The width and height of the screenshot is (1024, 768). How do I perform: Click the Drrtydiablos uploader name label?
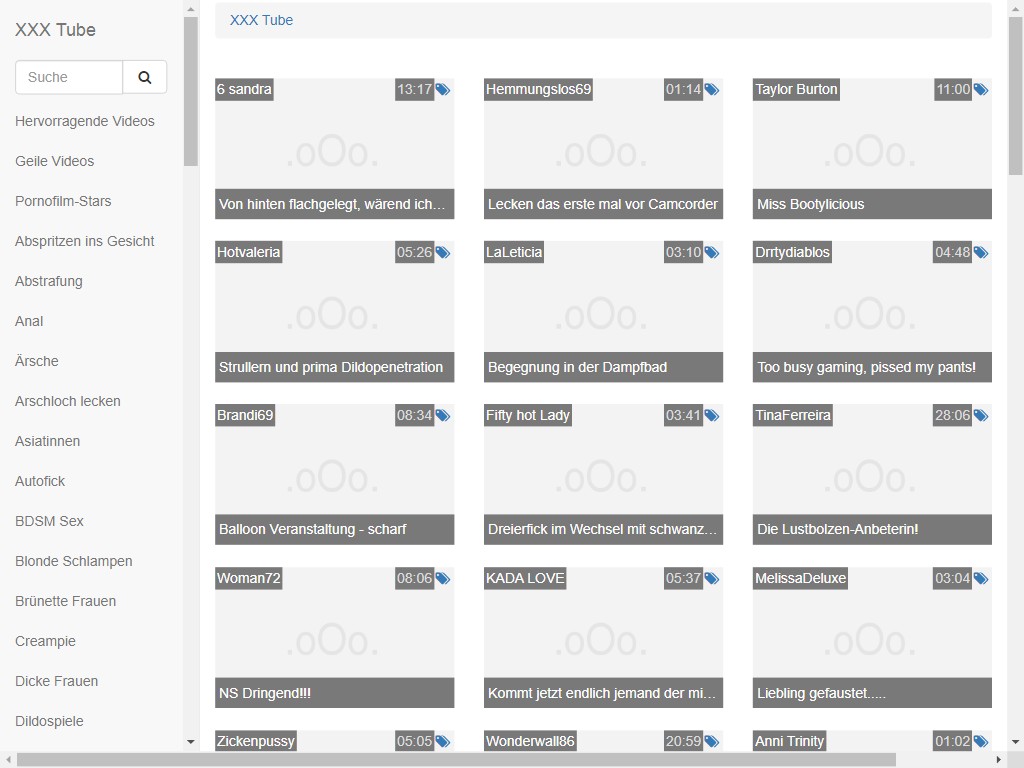tap(792, 253)
